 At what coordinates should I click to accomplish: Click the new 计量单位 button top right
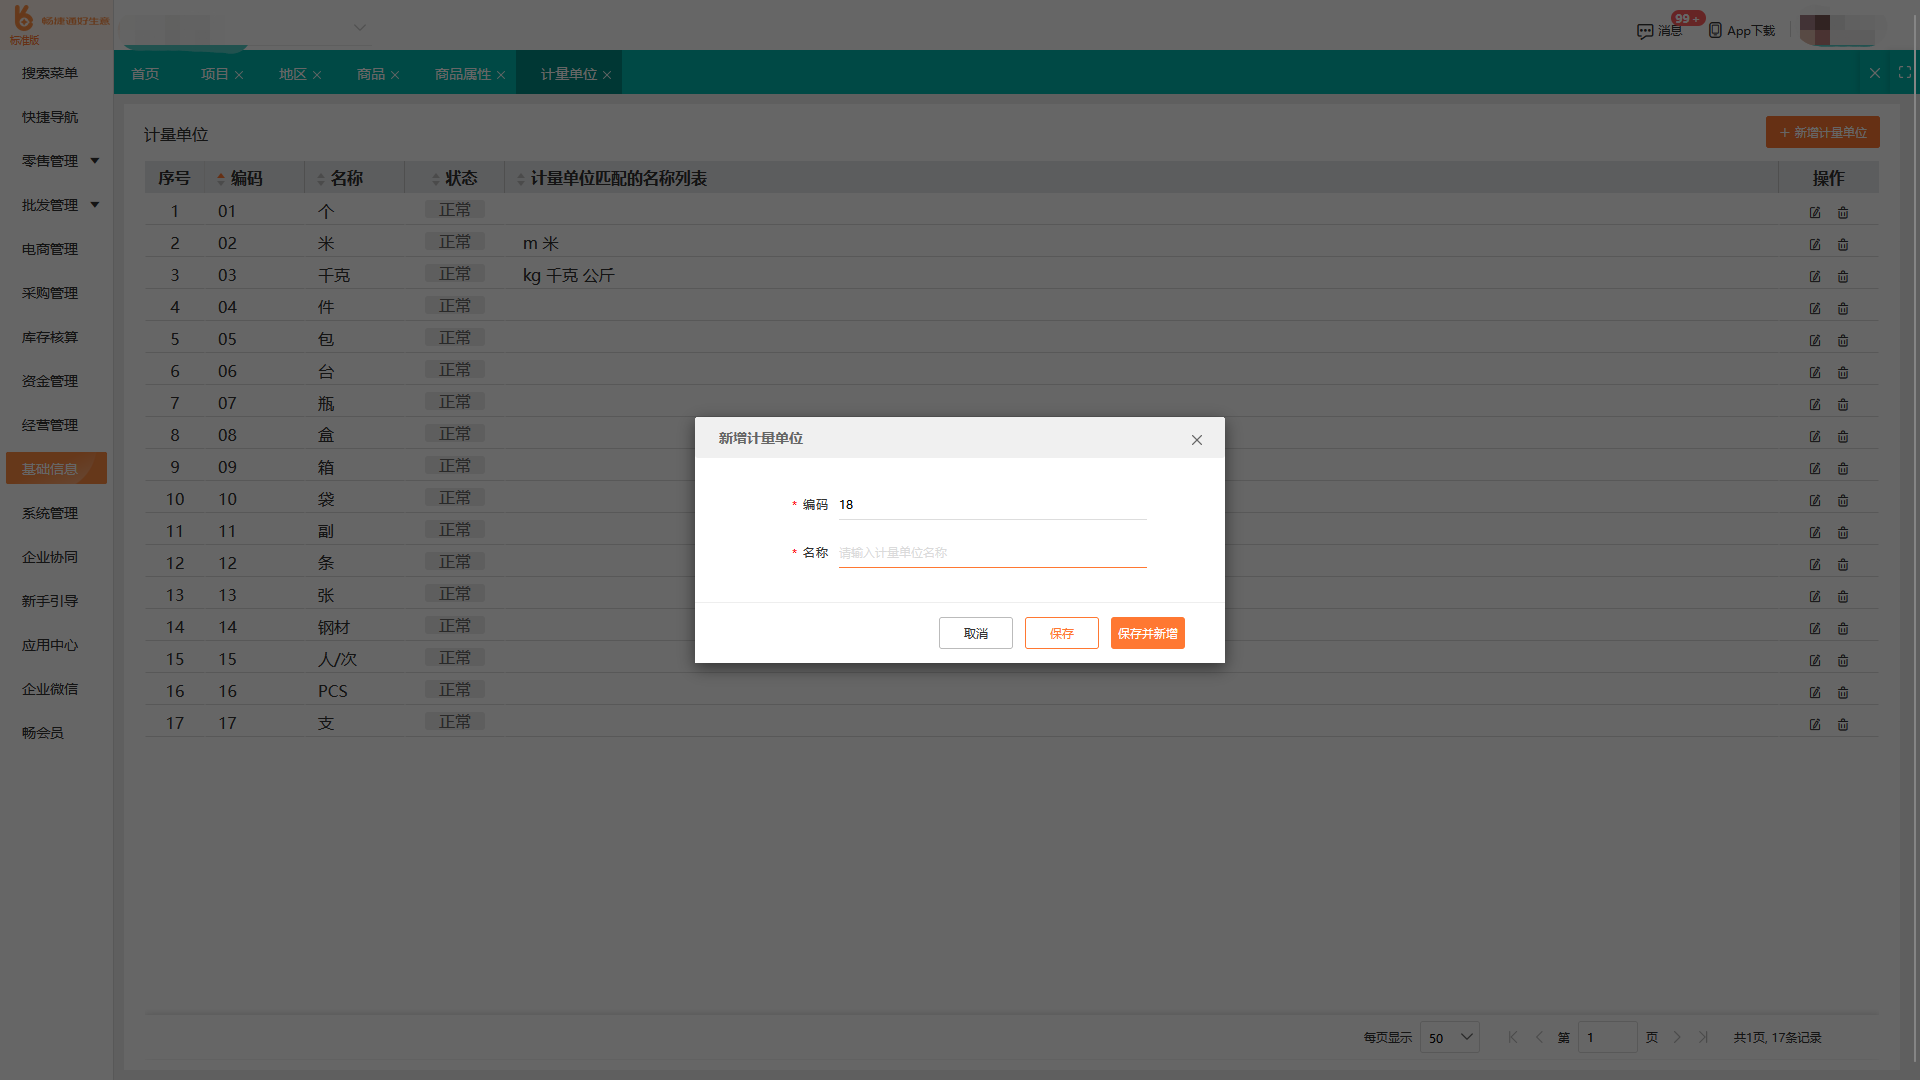[1822, 132]
